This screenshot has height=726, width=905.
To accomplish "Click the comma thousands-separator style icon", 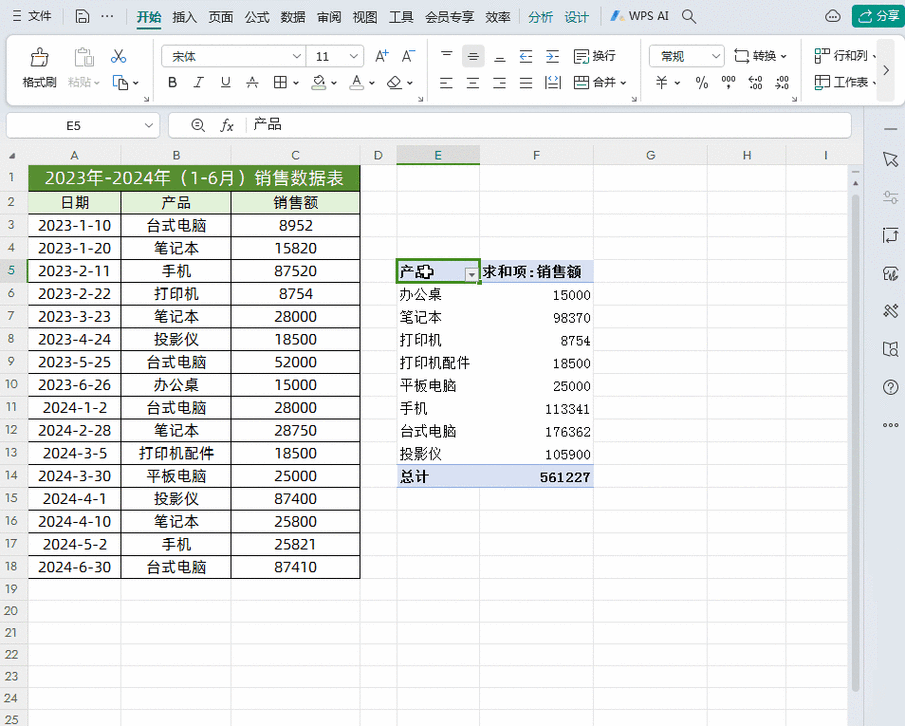I will coord(727,82).
